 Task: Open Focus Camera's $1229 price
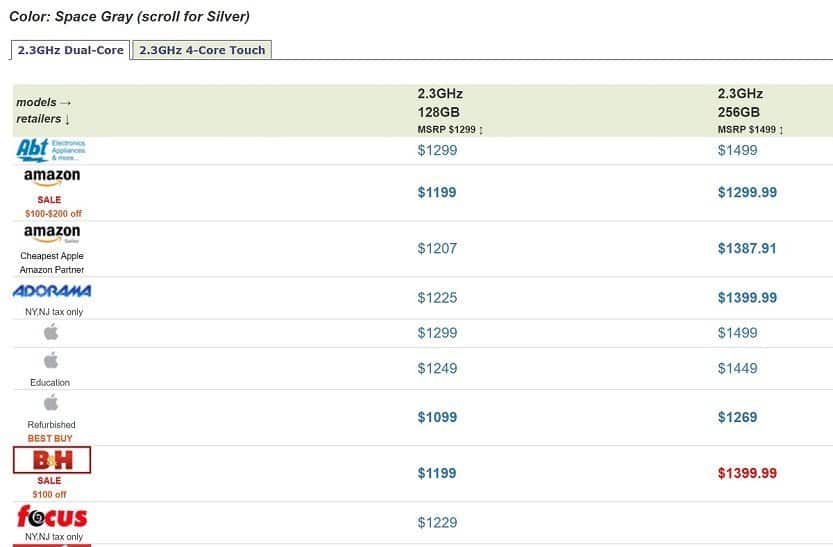(437, 523)
